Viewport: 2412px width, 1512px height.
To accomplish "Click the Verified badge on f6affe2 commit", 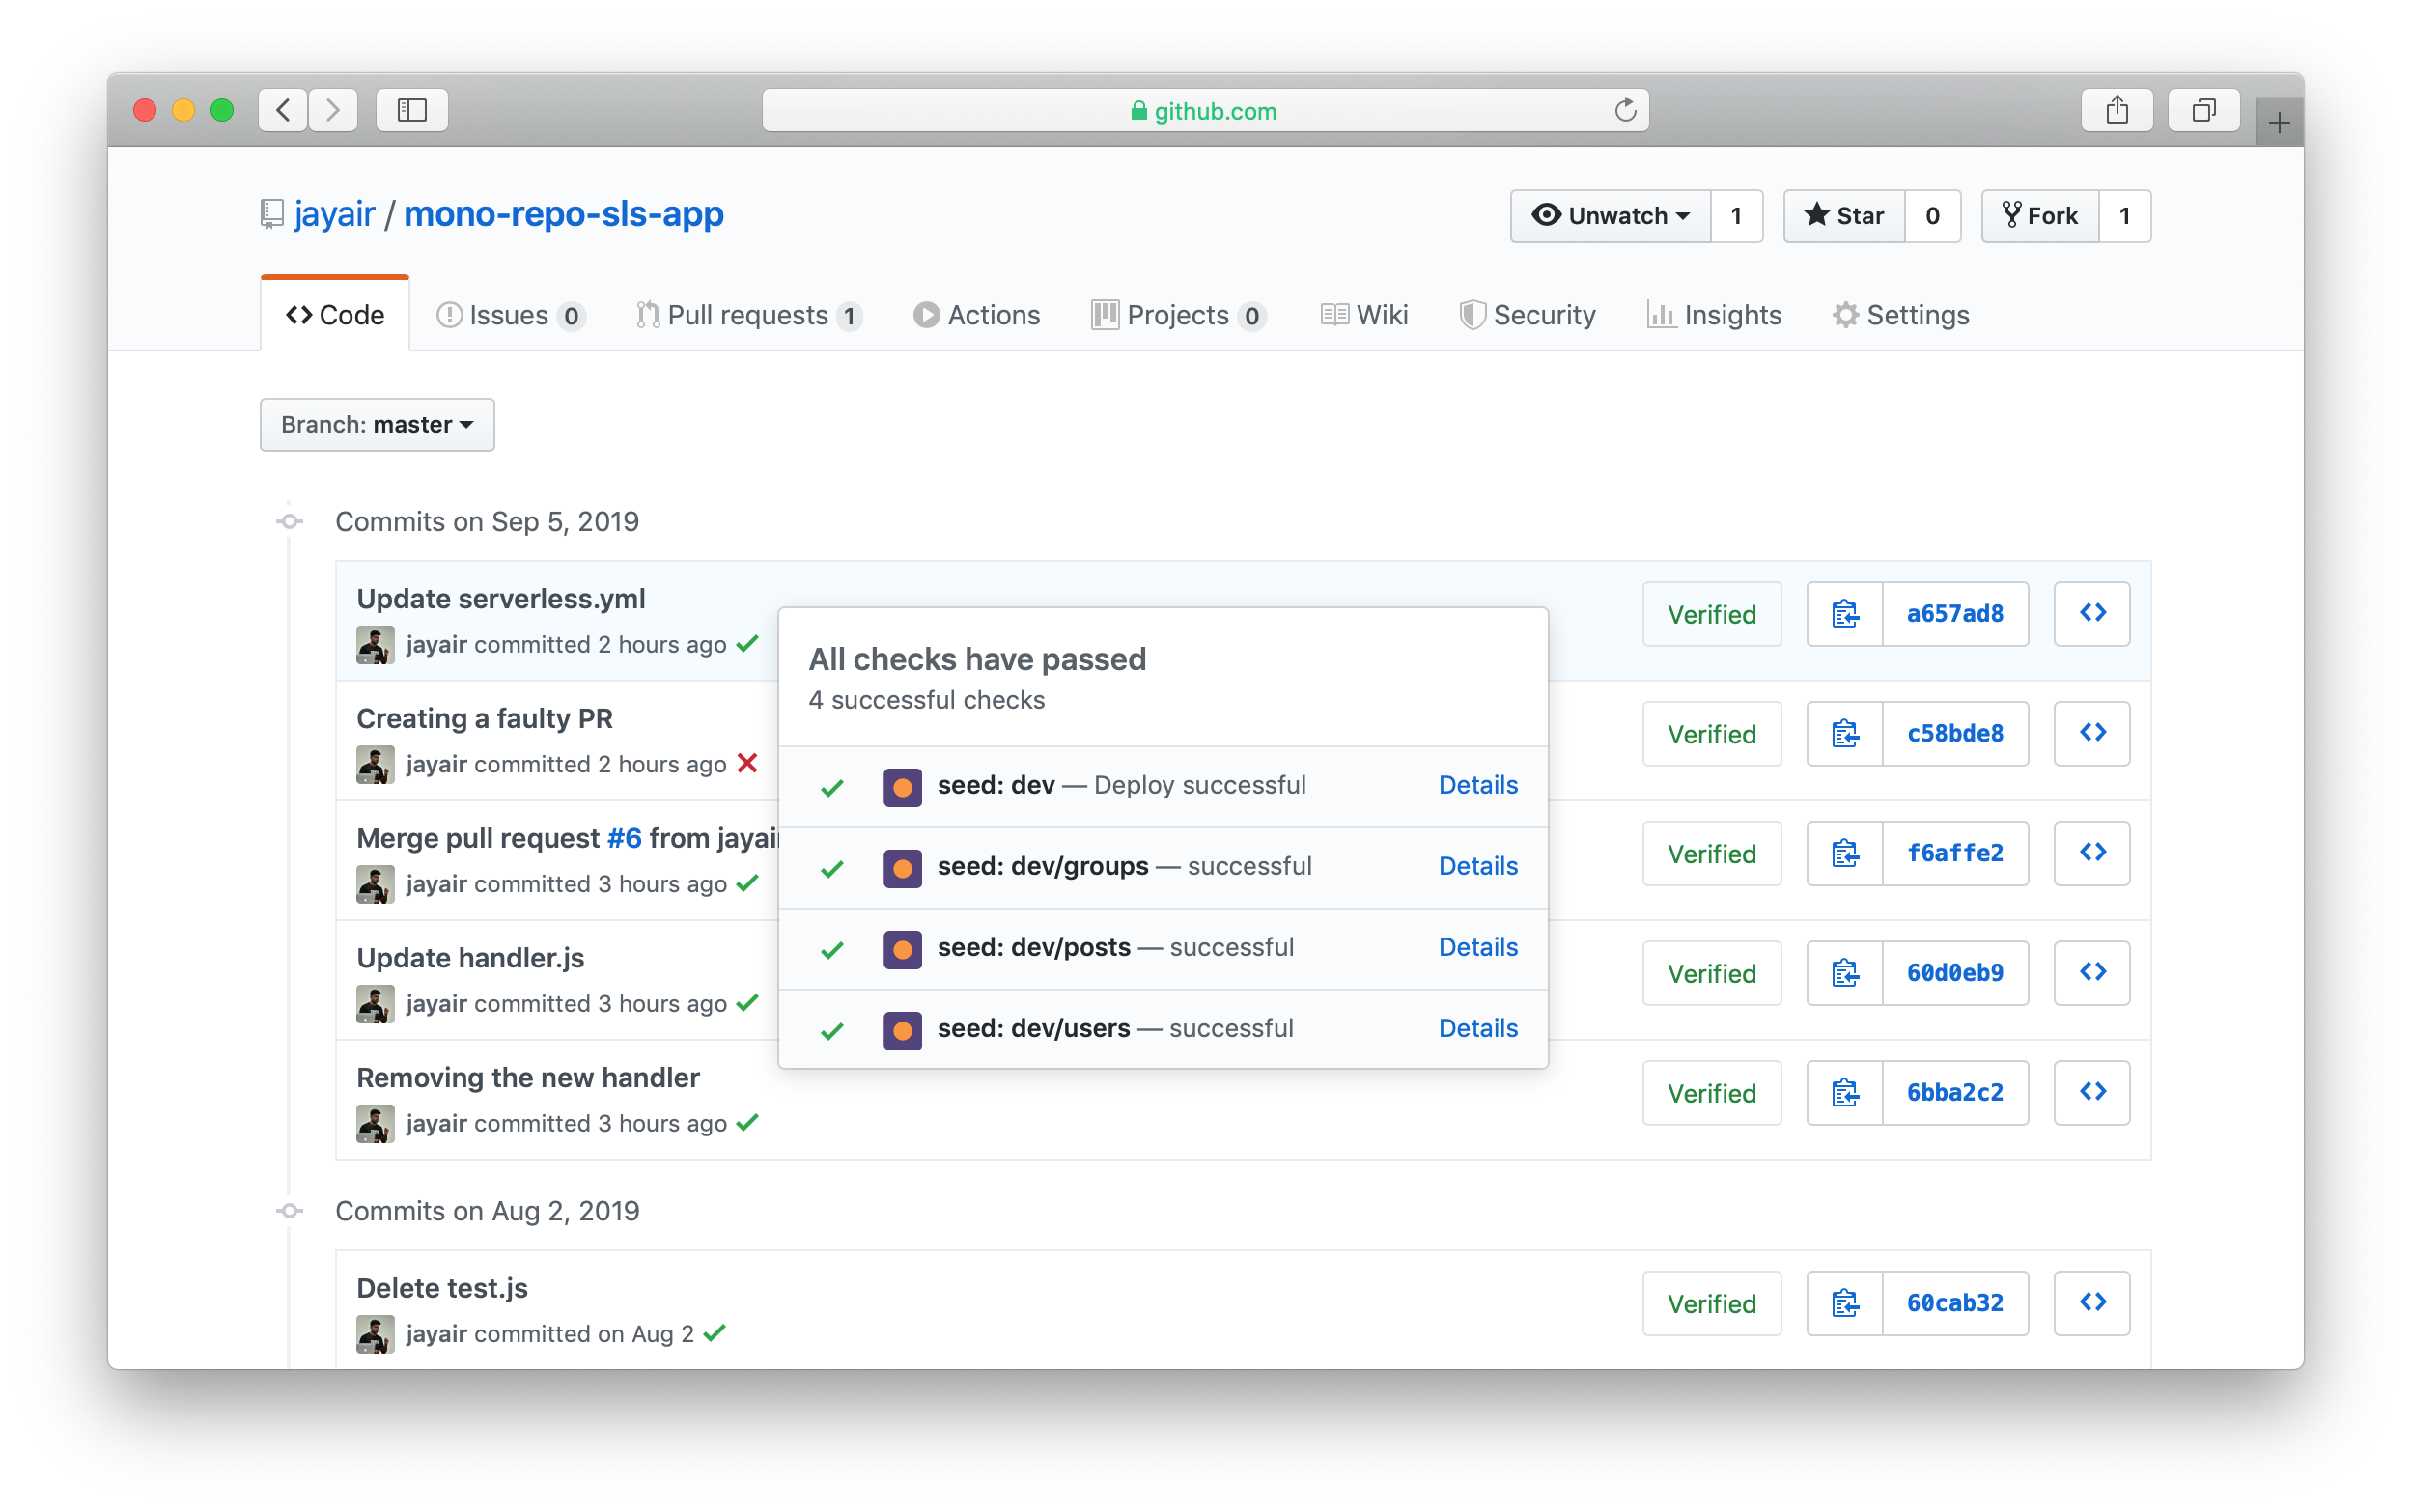I will [x=1710, y=852].
